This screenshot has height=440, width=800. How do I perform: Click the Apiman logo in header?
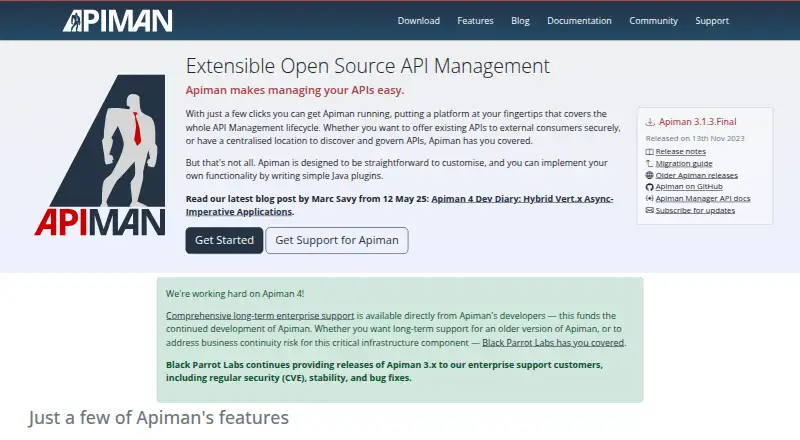(117, 21)
